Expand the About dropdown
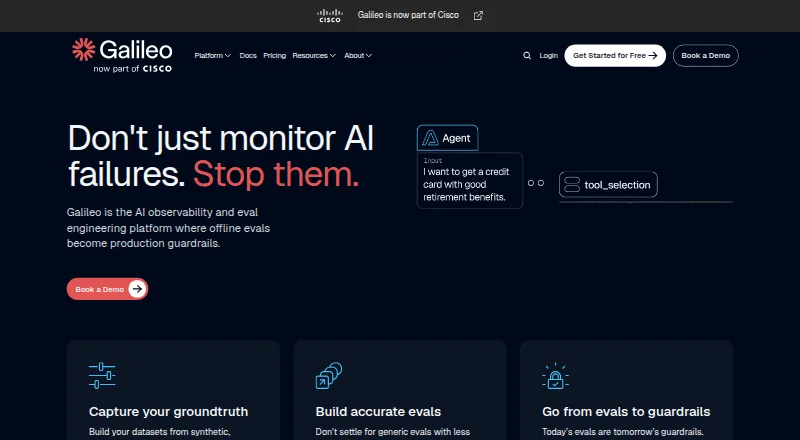 pos(358,56)
